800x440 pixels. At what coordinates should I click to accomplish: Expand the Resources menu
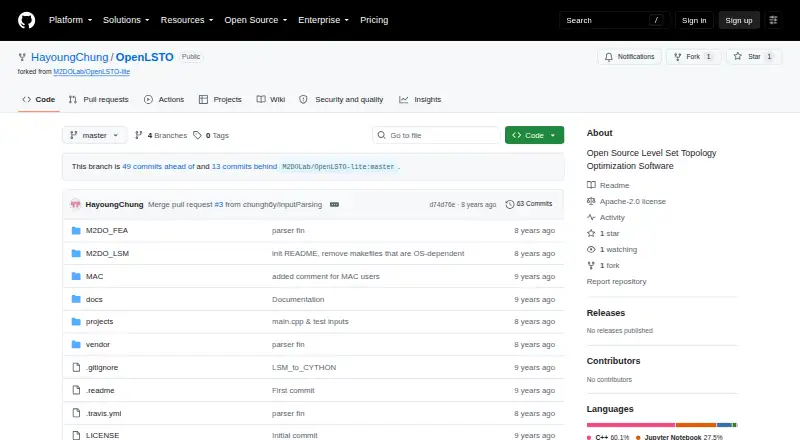point(187,20)
